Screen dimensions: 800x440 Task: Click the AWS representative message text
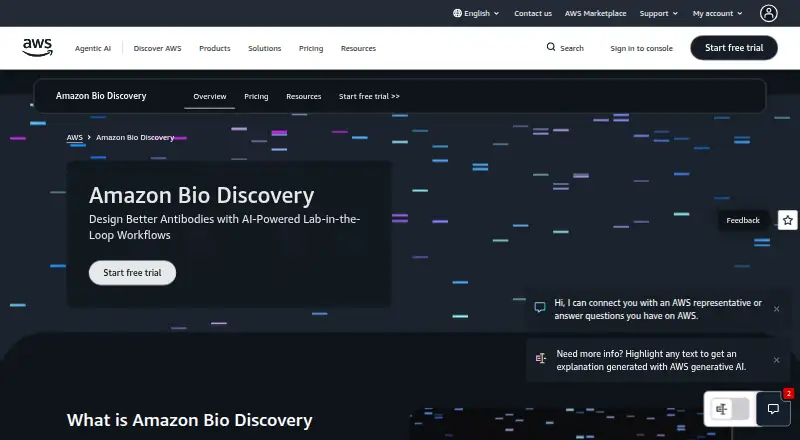(658, 309)
